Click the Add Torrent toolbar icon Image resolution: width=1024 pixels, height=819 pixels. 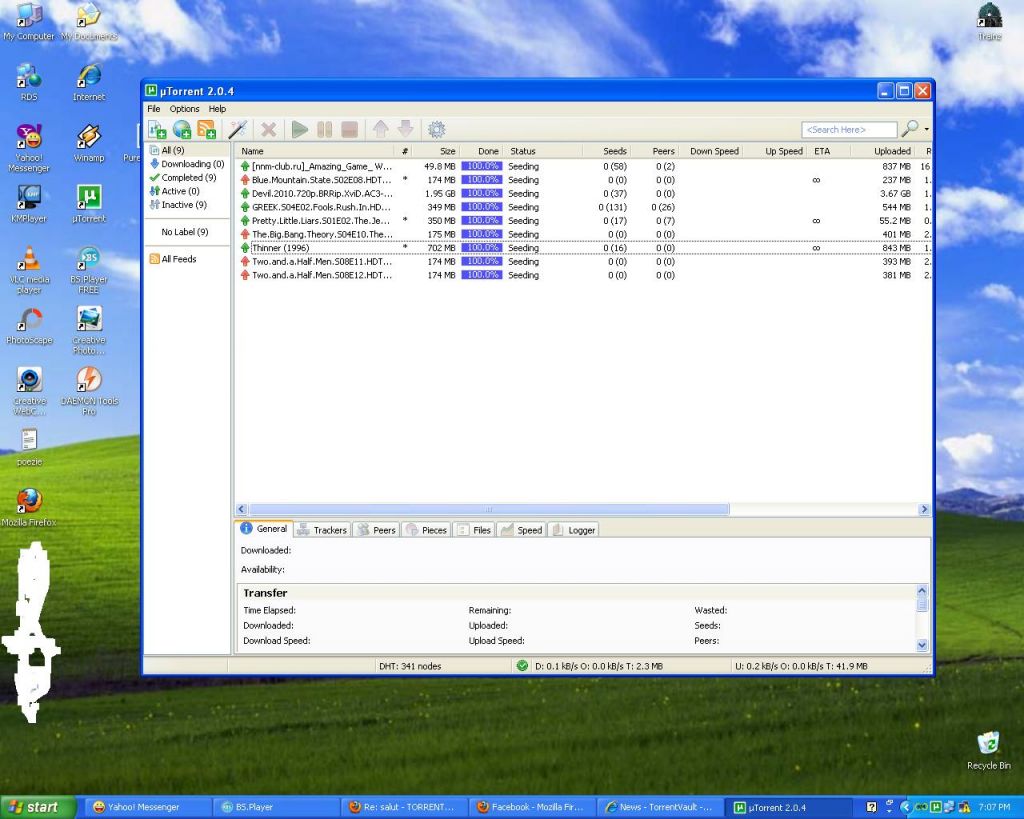click(x=157, y=129)
